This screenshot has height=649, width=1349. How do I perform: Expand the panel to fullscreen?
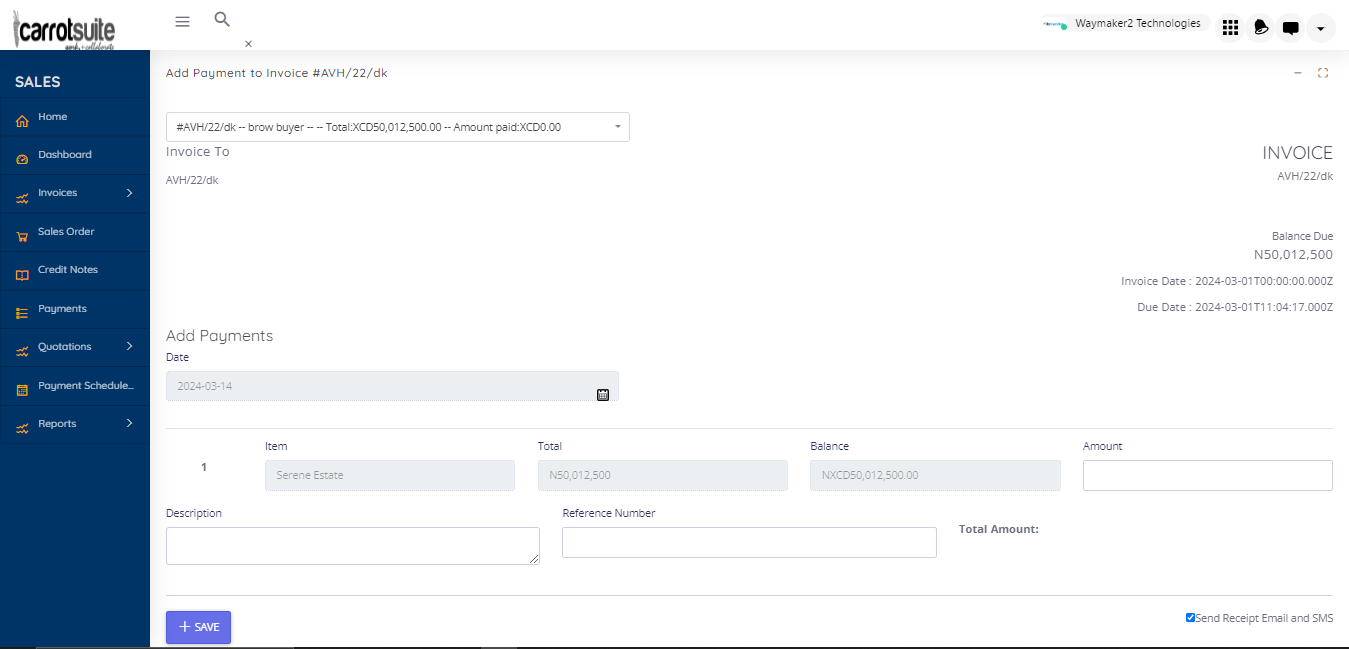[x=1323, y=73]
